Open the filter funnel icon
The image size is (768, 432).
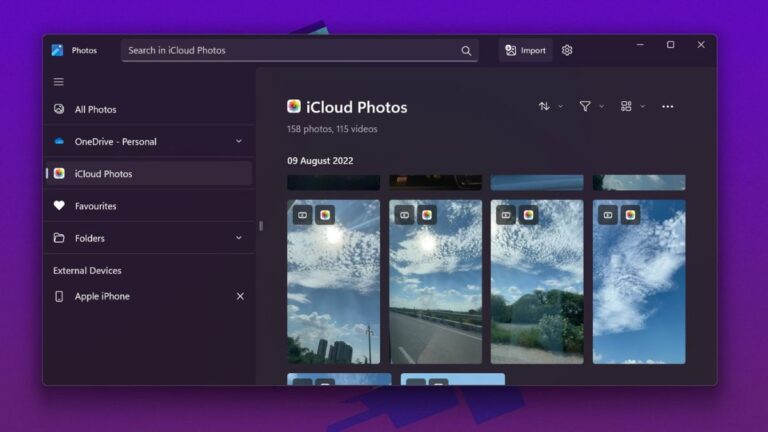coord(585,106)
